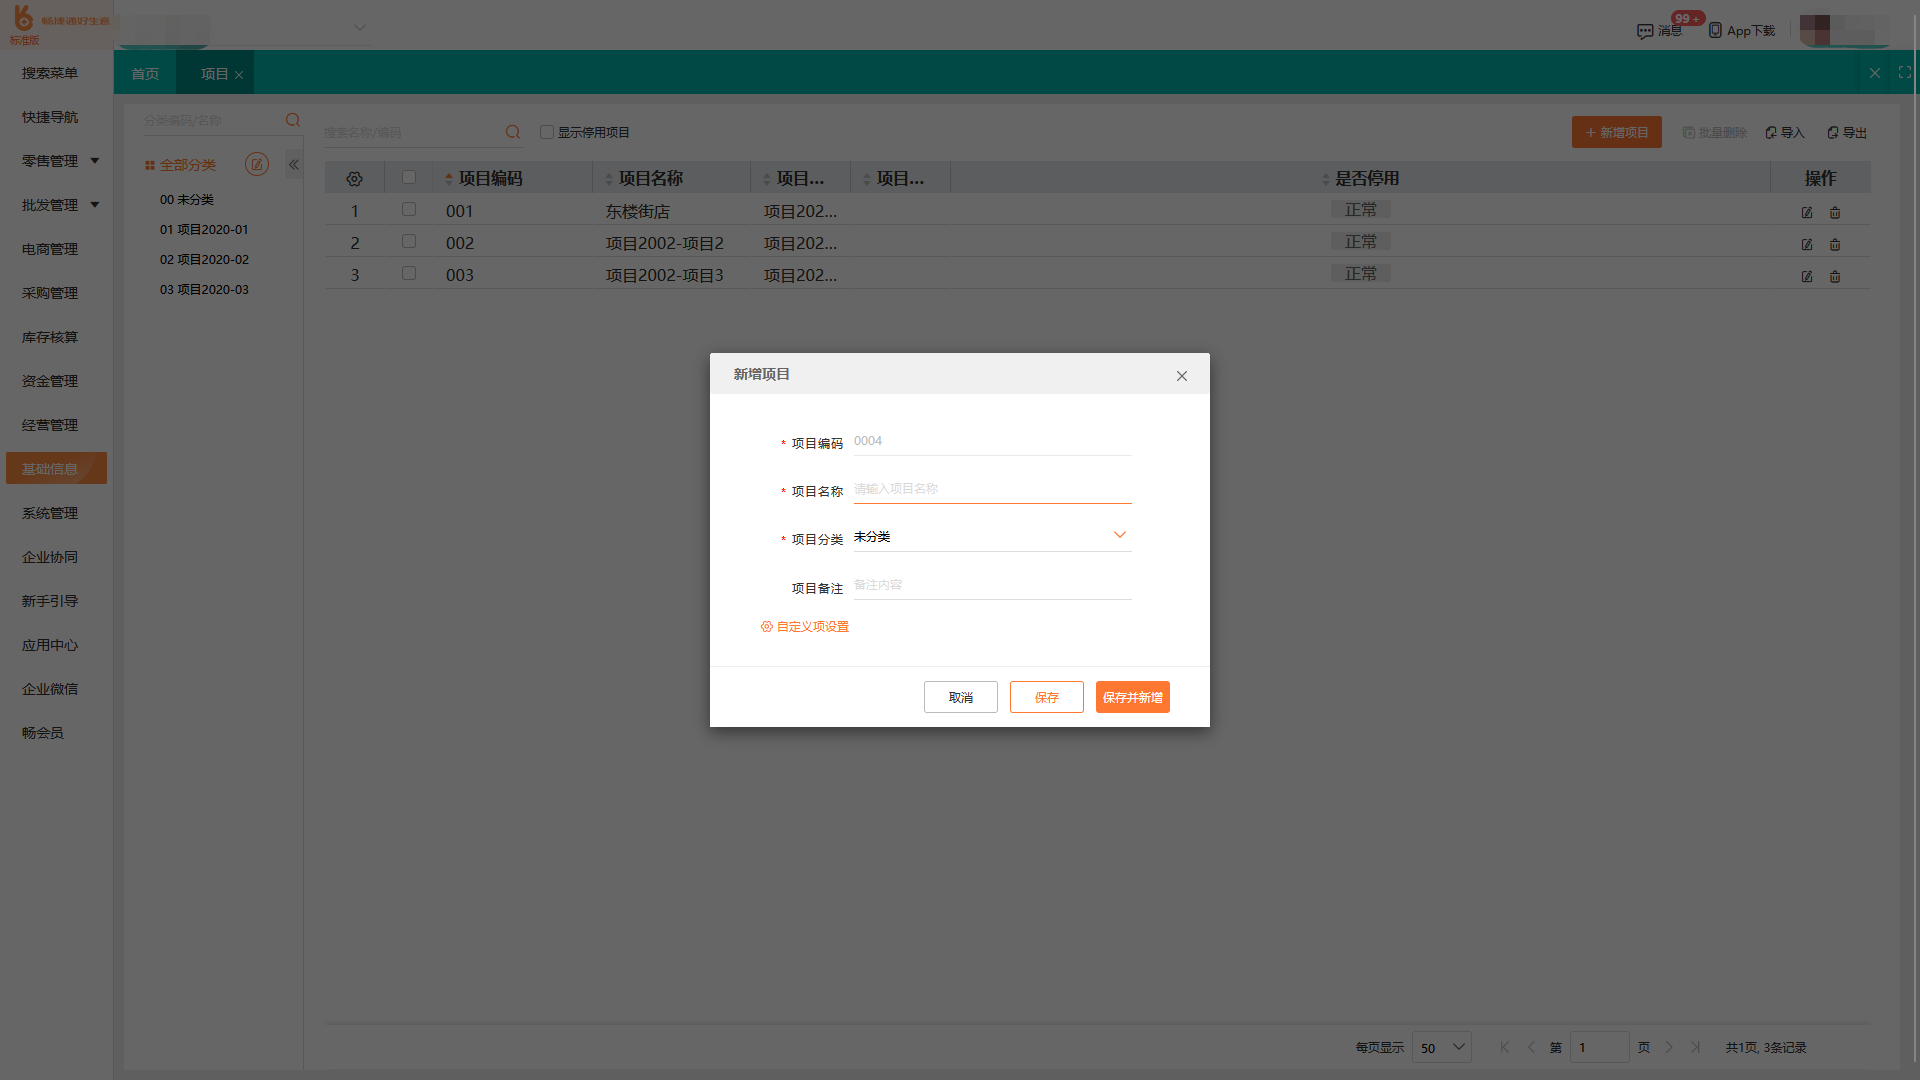This screenshot has width=1920, height=1080.
Task: Click the export 导出 icon button
Action: [x=1846, y=131]
